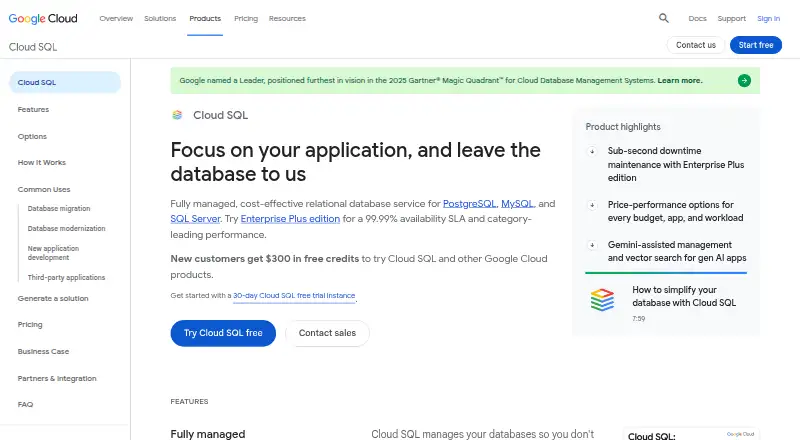Click the Contact us button
This screenshot has height=440, width=800.
pyautogui.click(x=696, y=45)
